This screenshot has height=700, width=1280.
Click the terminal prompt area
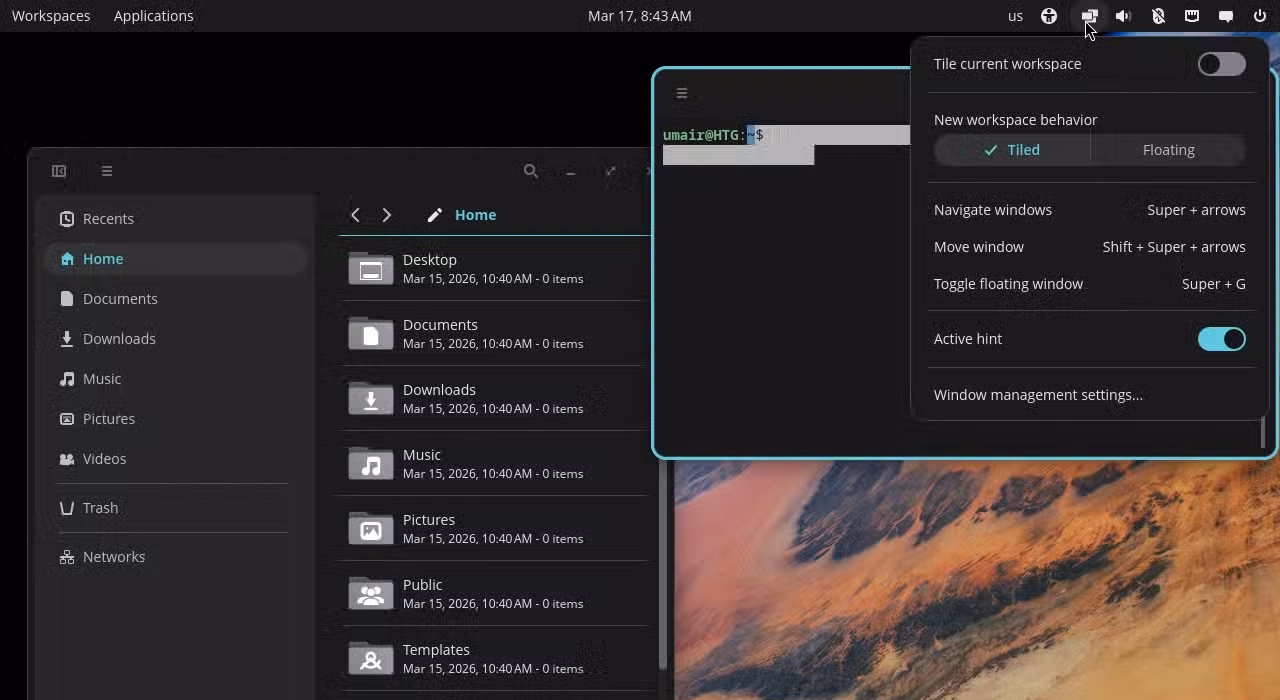click(712, 135)
